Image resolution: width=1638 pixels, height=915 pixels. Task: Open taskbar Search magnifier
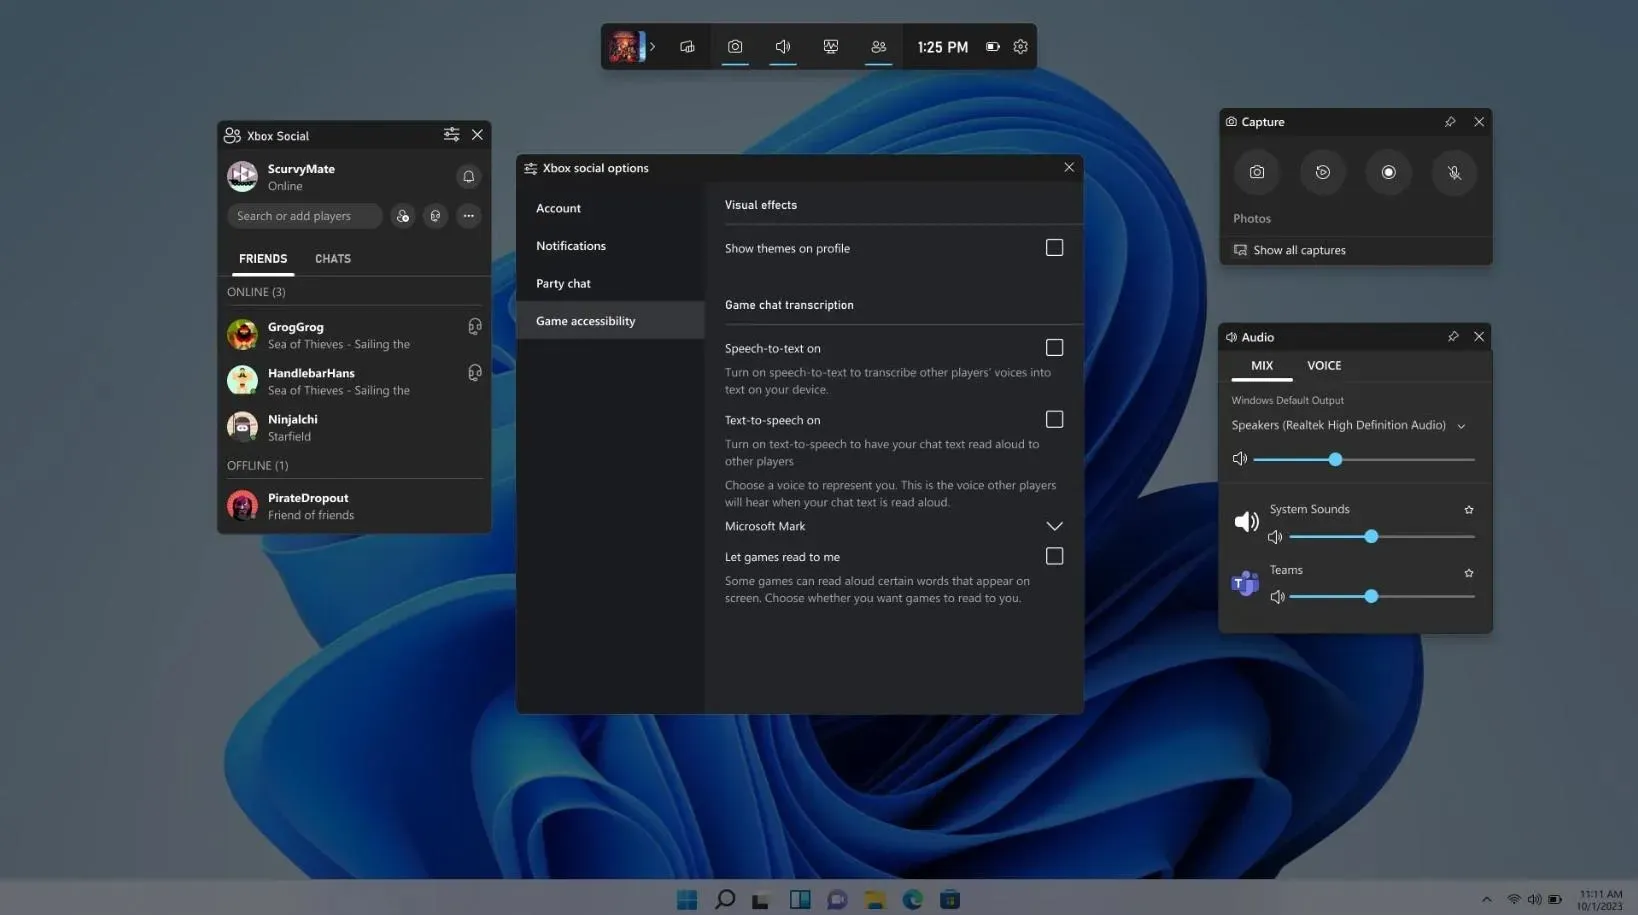pos(725,899)
